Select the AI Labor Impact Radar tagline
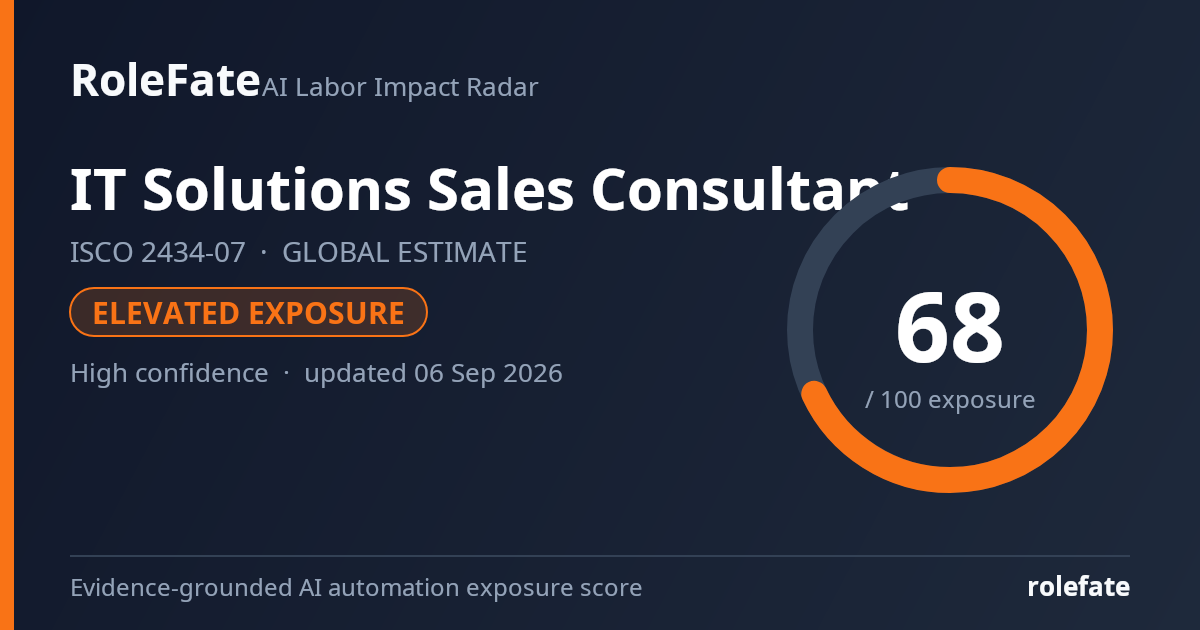This screenshot has width=1200, height=630. (400, 87)
